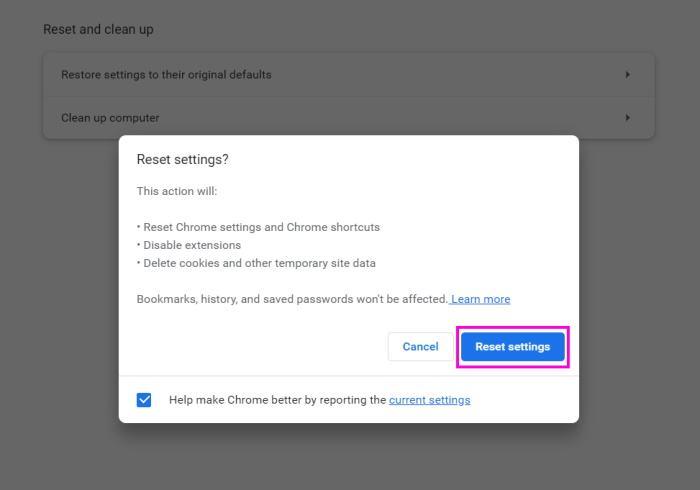Click arrow icon beside Clean up computer
700x490 pixels.
click(x=627, y=118)
